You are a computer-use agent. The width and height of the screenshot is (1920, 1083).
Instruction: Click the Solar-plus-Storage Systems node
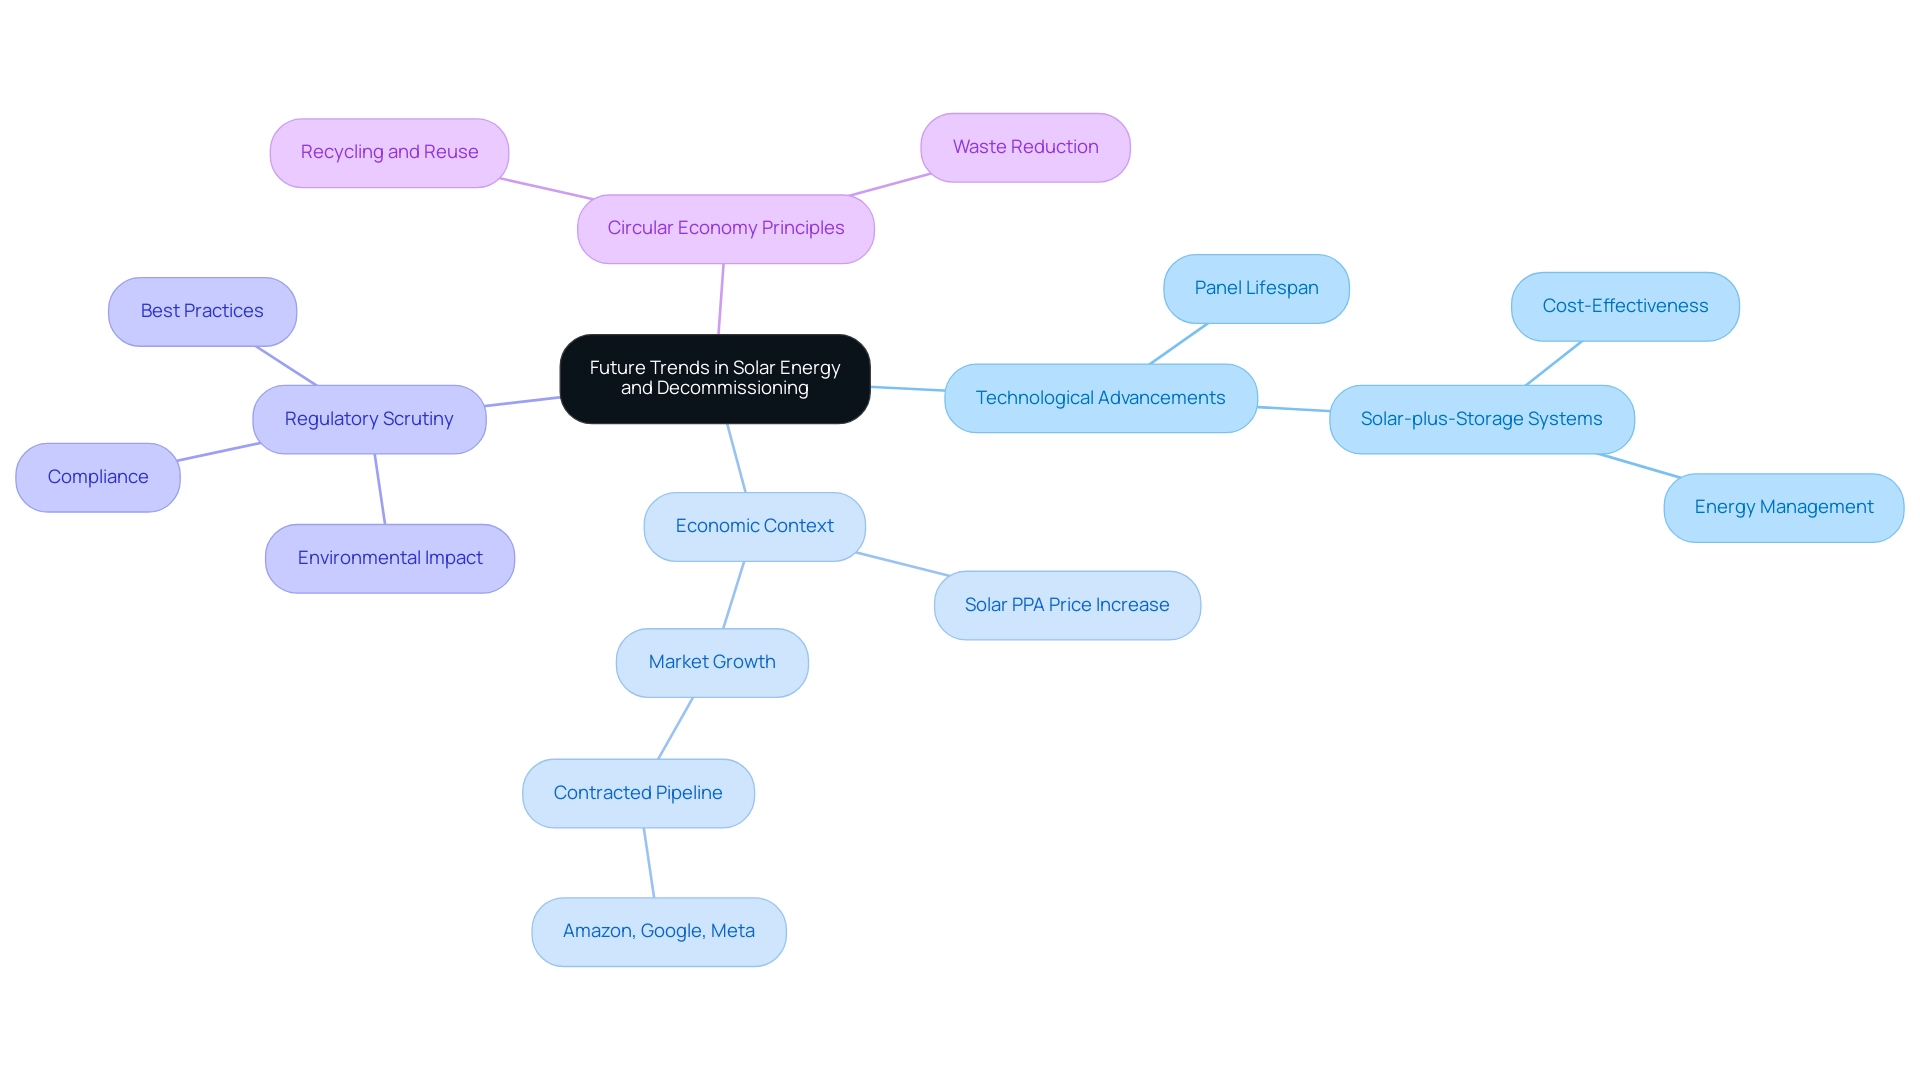1480,417
